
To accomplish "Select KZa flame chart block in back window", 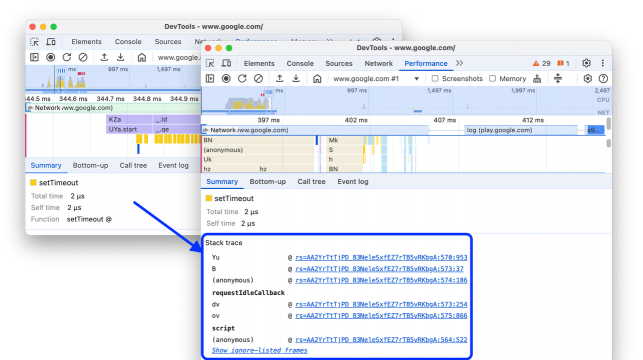I will [129, 119].
